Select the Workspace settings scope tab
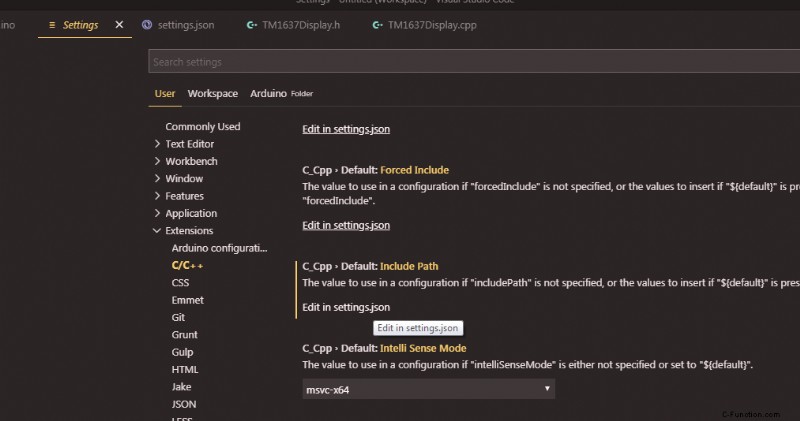Image resolution: width=800 pixels, height=421 pixels. (x=213, y=94)
